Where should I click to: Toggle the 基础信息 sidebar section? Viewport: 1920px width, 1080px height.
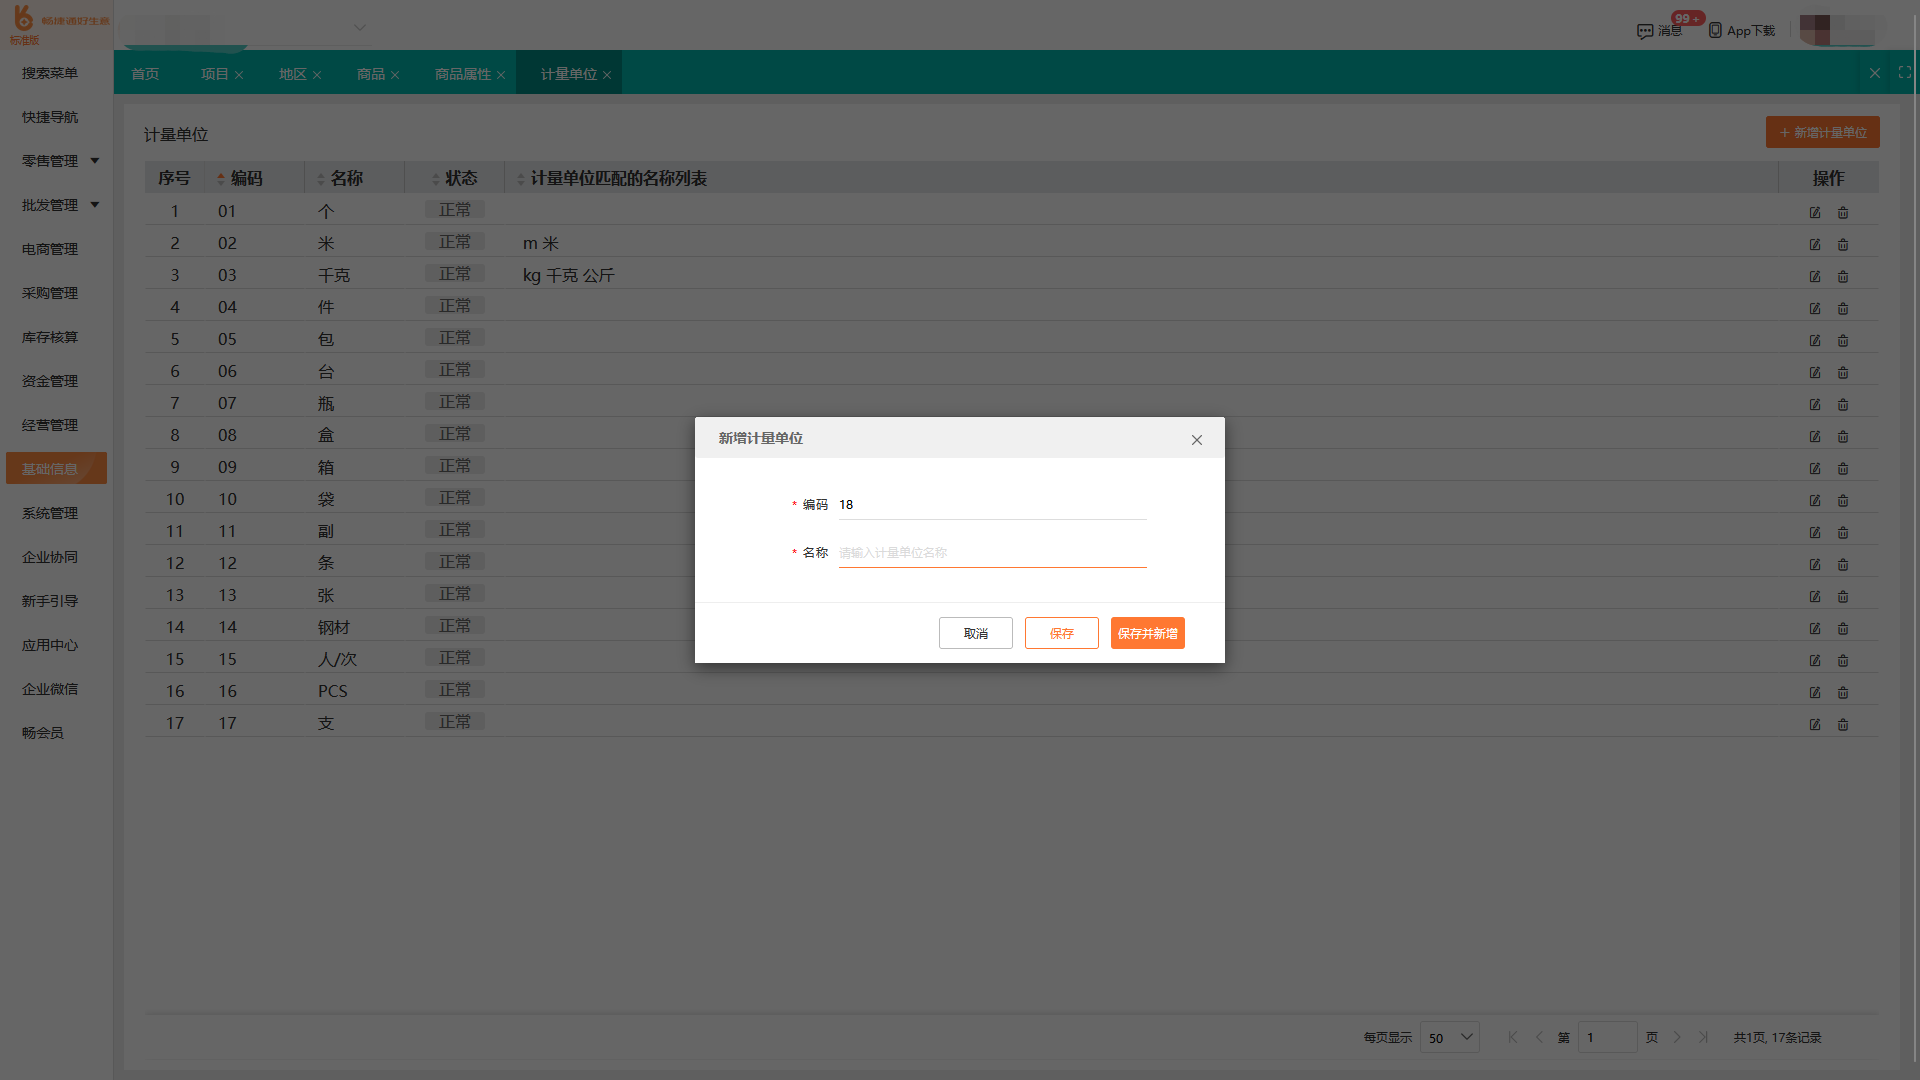click(54, 468)
